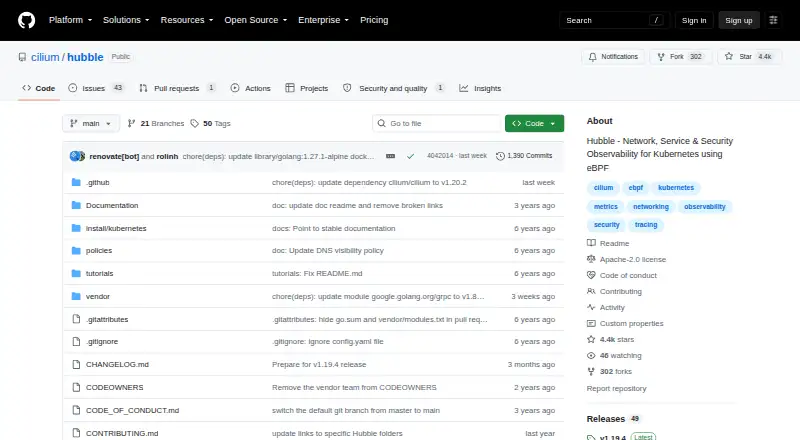Click the renovate[bot] avatar icon
Viewport: 800px width, 440px height.
(77, 156)
